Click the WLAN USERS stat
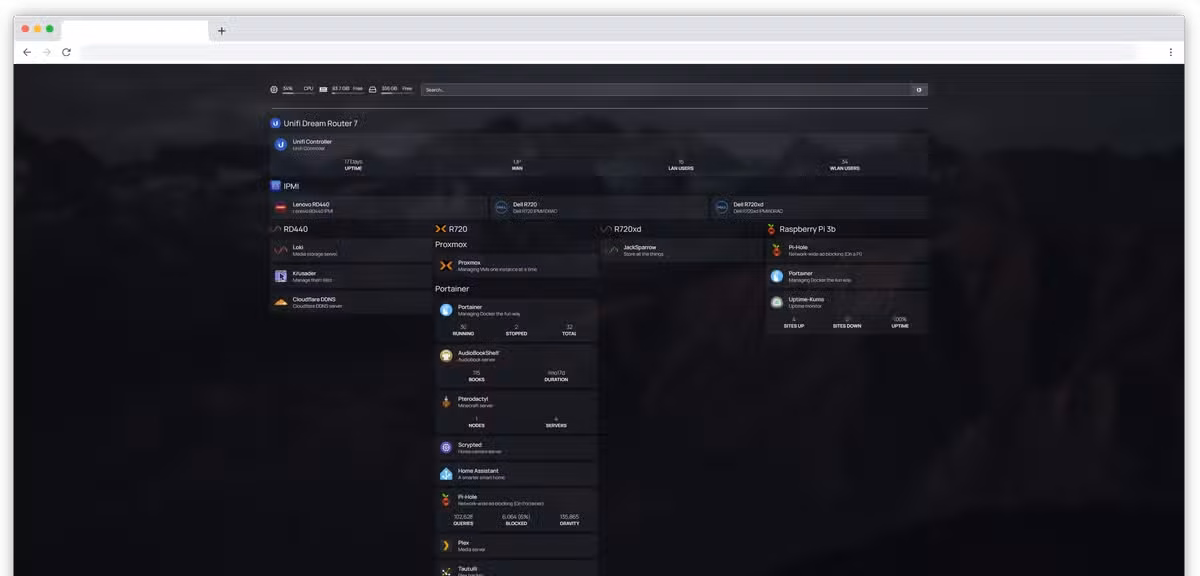The width and height of the screenshot is (1200, 576). (x=845, y=165)
